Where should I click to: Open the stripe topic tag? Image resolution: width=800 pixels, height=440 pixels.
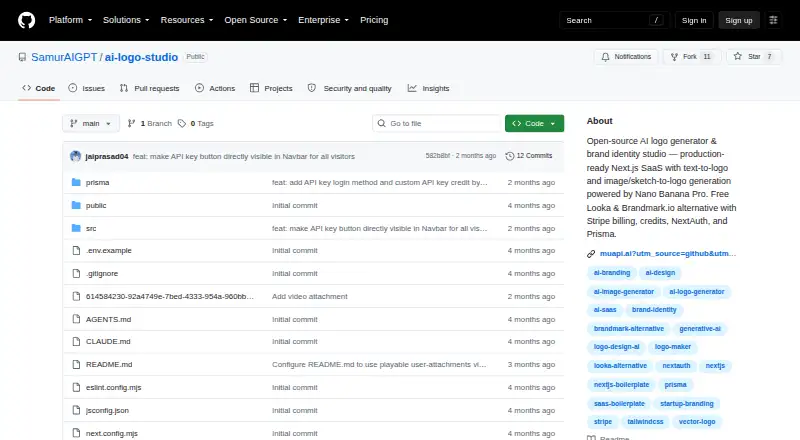[x=603, y=422]
